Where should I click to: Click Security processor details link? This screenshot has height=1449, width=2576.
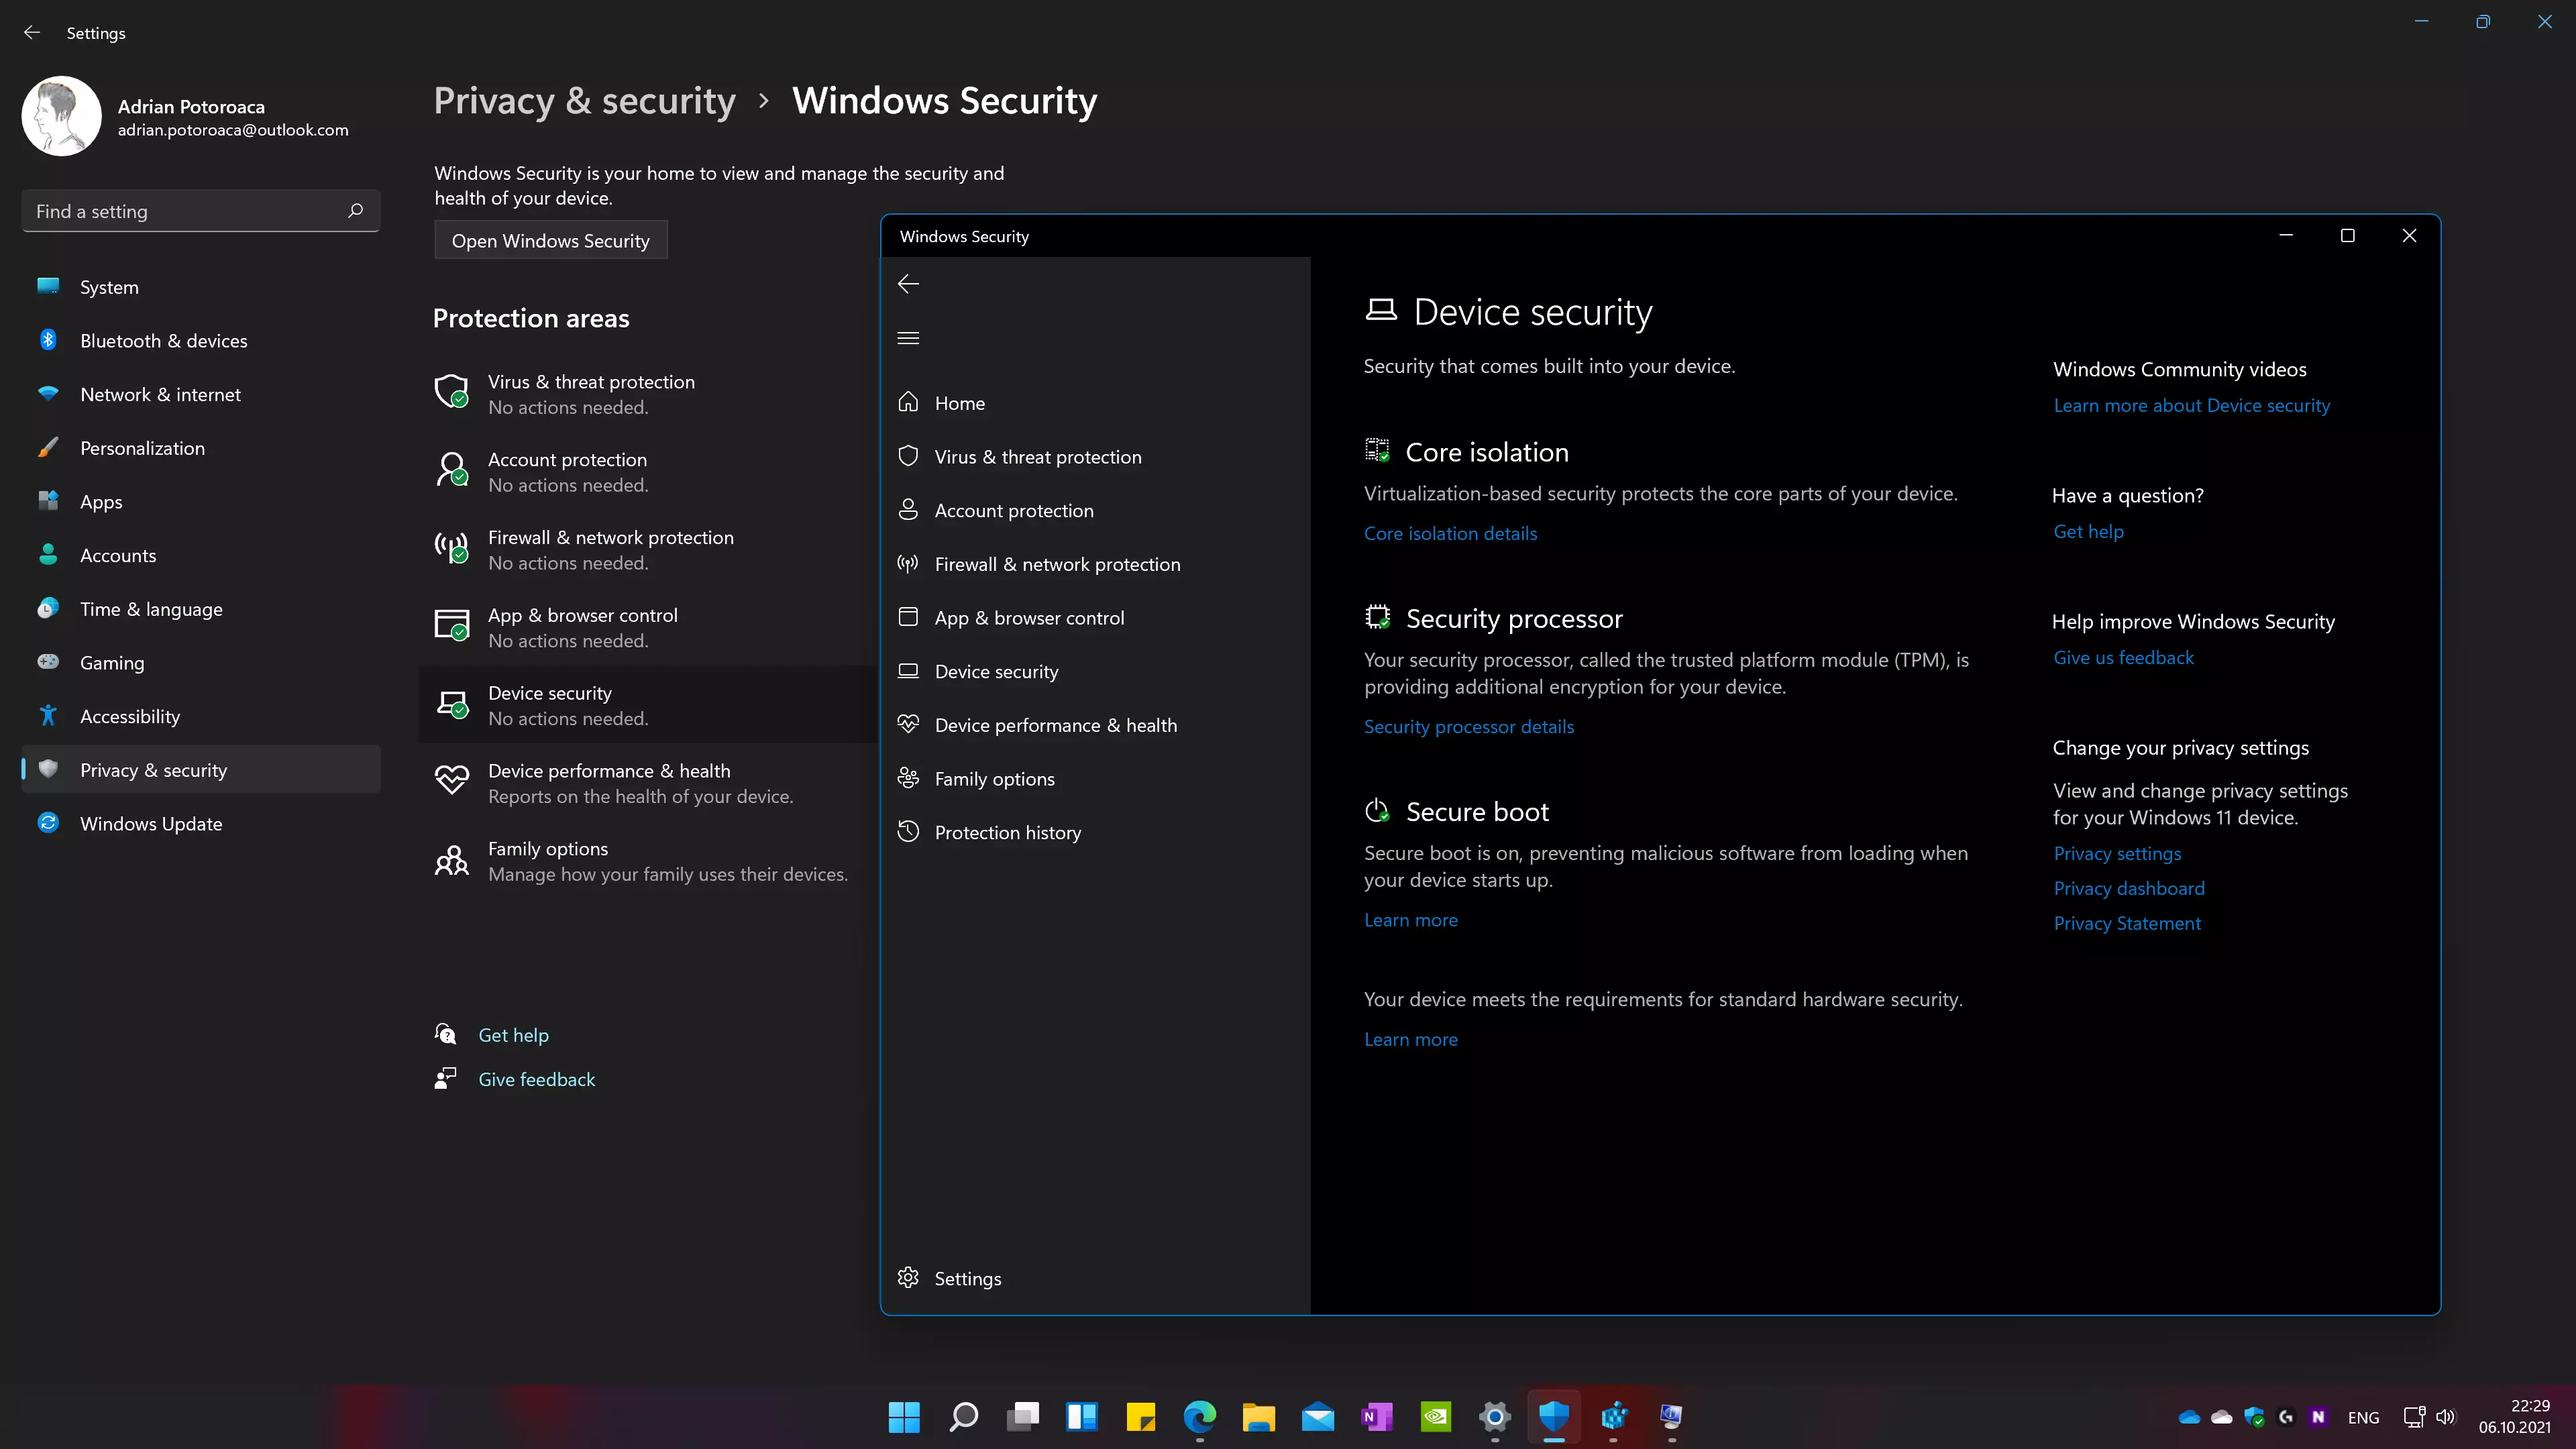coord(1468,725)
